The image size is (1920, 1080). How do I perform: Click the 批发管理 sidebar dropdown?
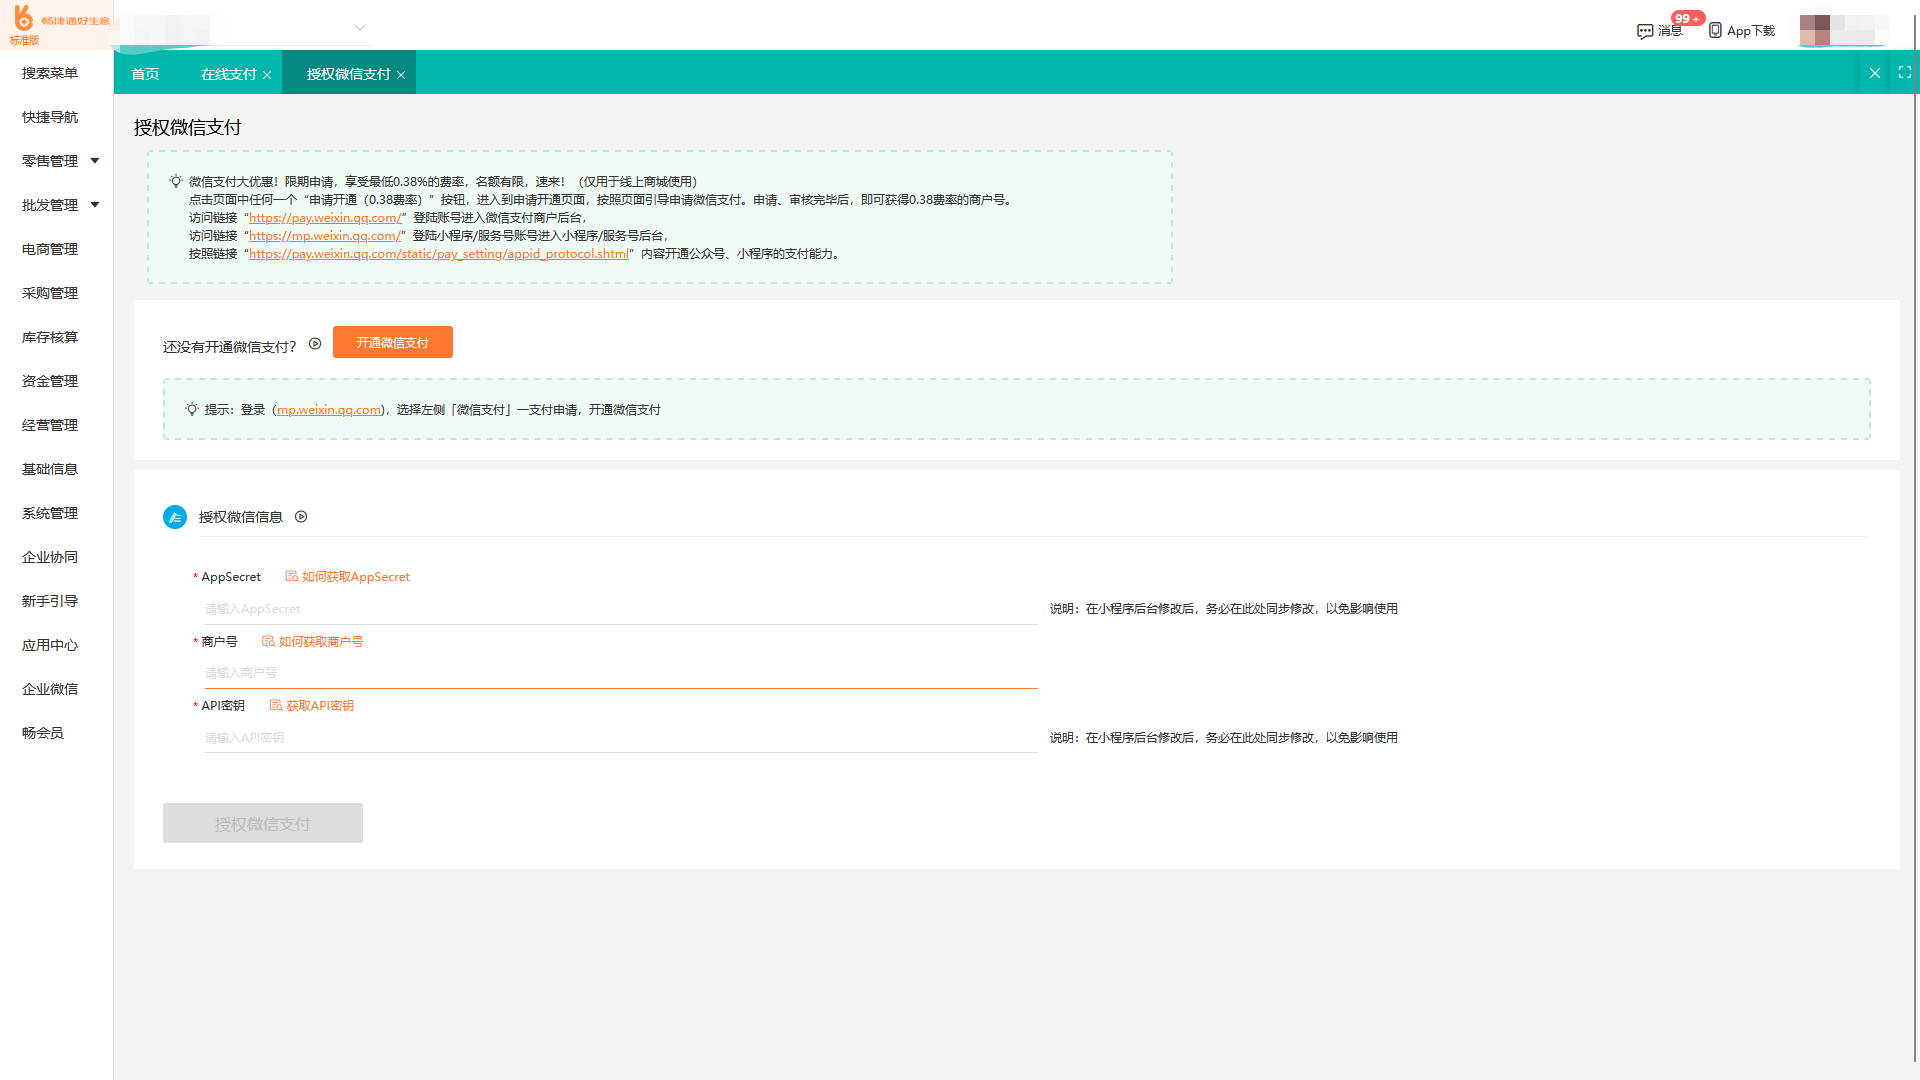[59, 204]
